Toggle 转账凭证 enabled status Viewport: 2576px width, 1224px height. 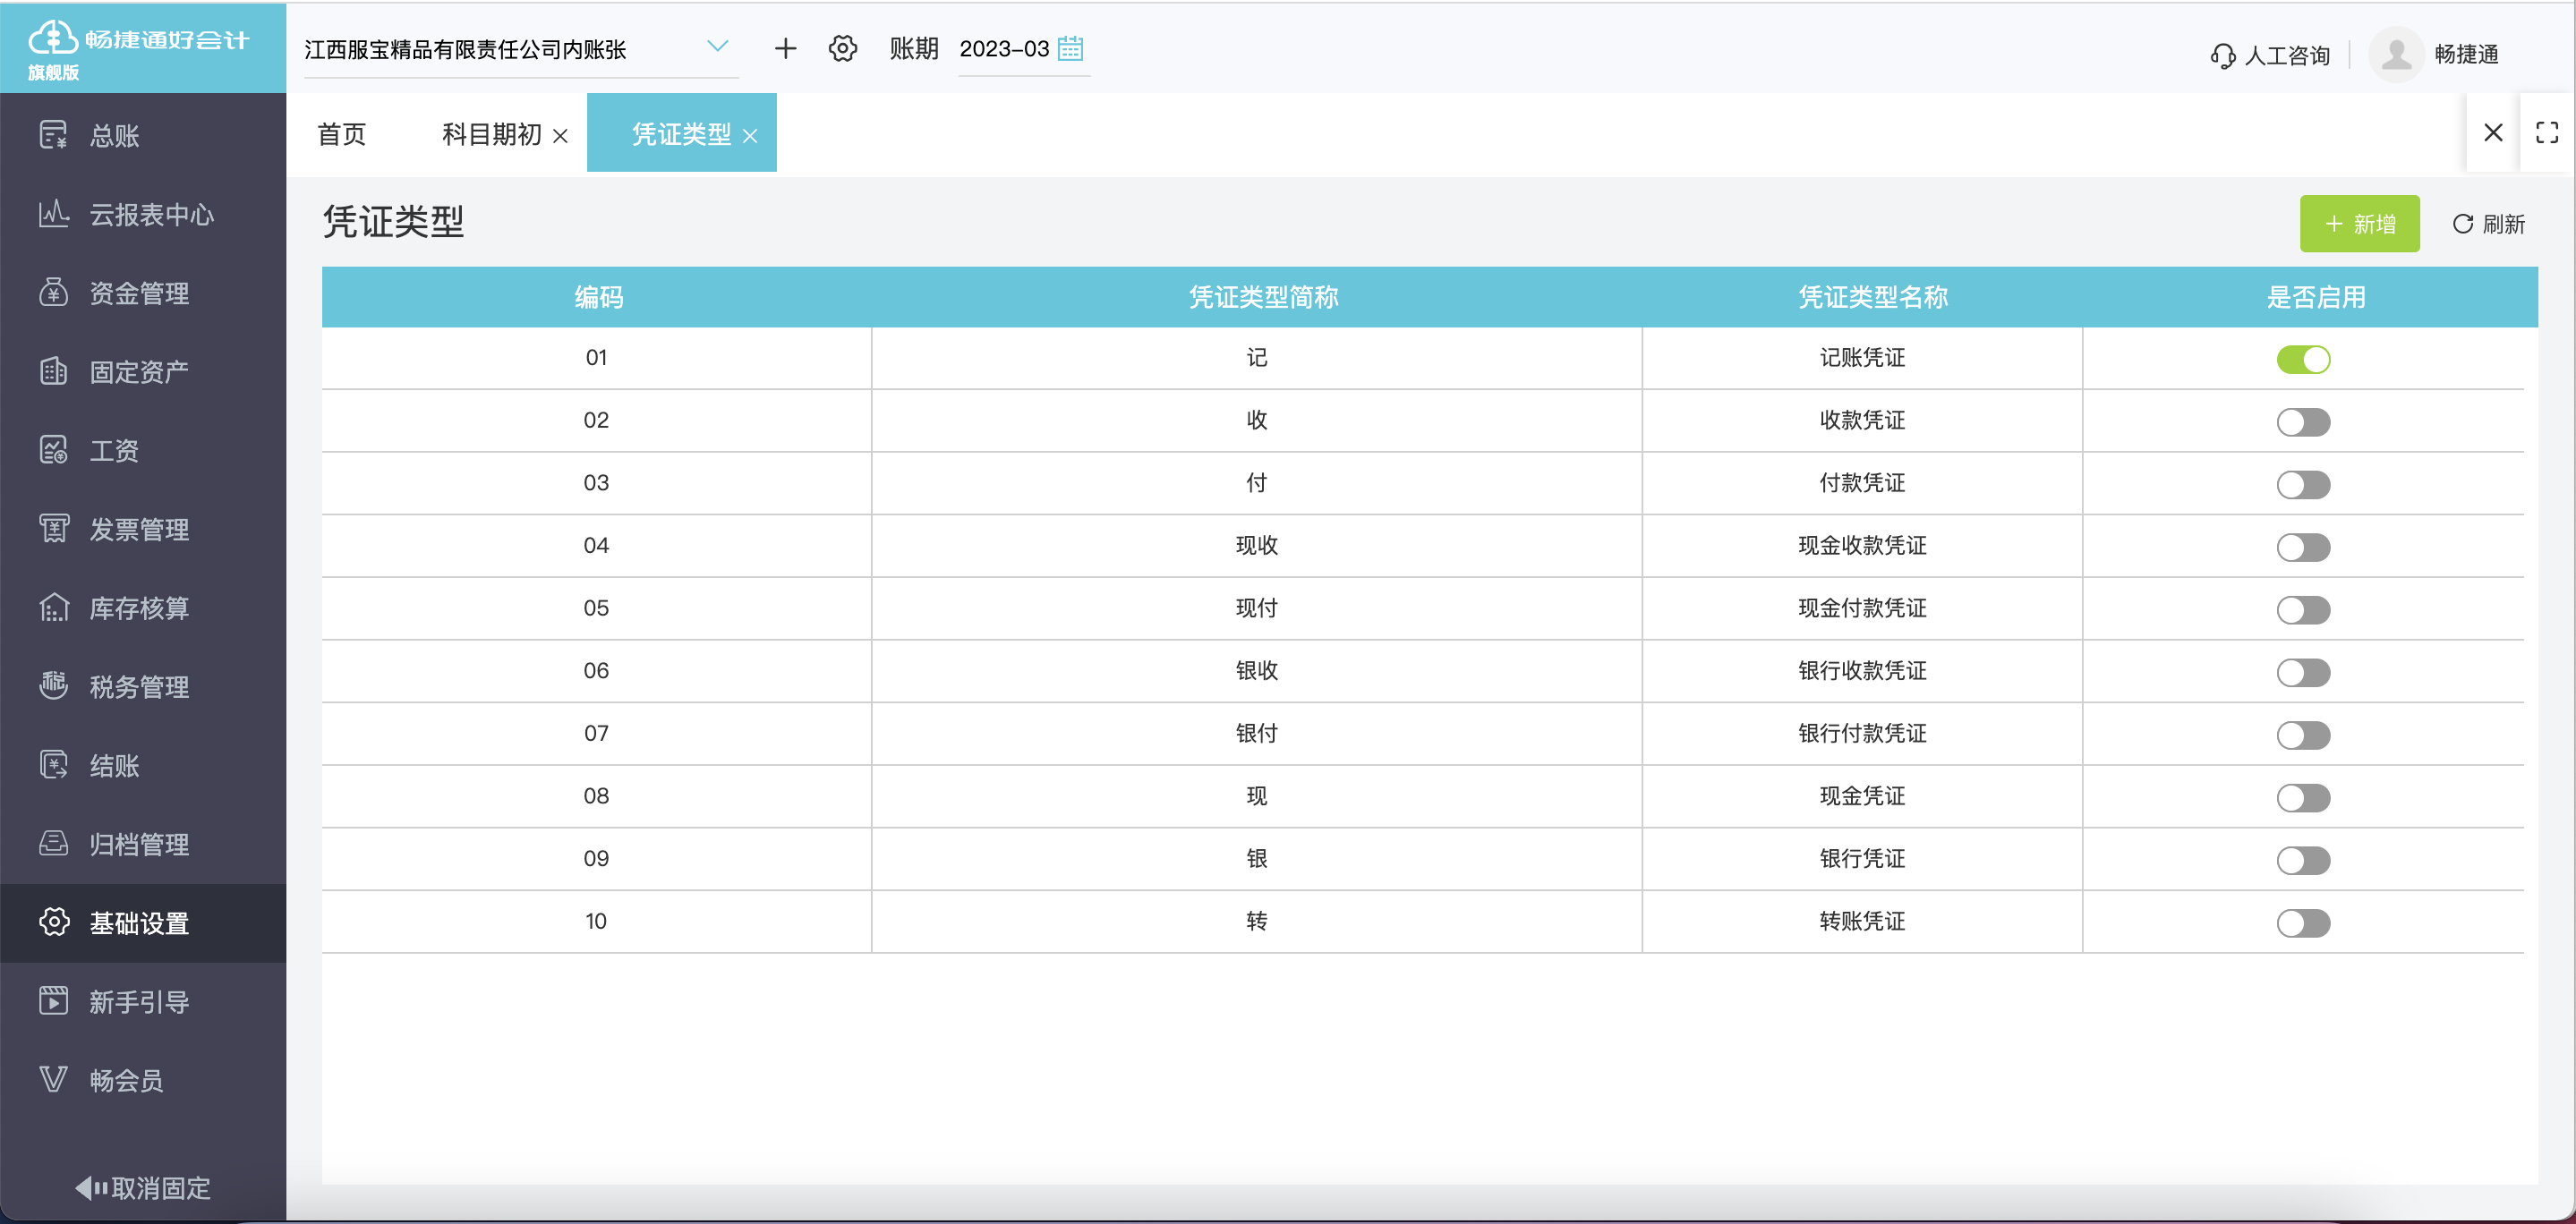[2301, 920]
